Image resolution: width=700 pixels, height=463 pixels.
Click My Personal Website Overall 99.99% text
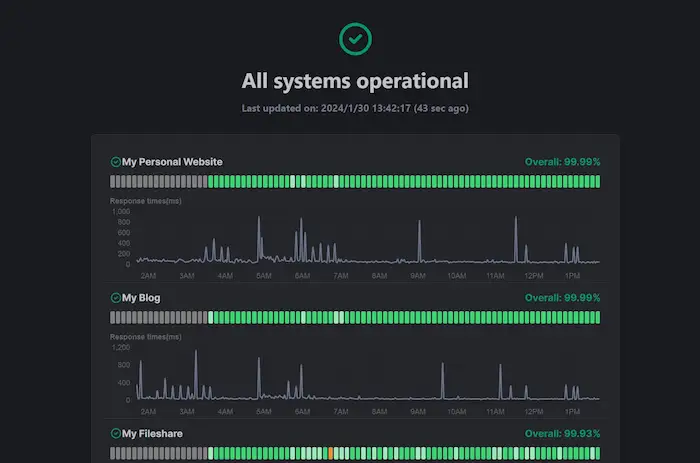pos(562,162)
